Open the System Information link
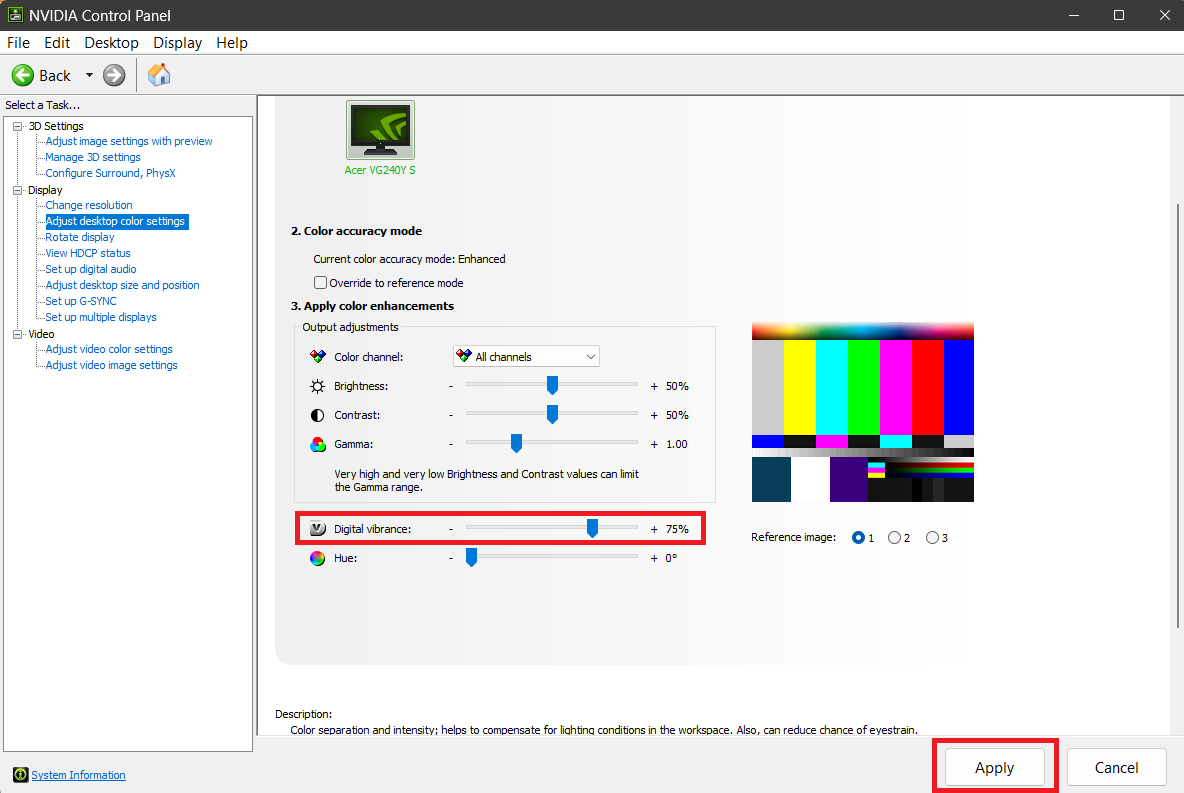Image resolution: width=1184 pixels, height=793 pixels. [x=77, y=774]
